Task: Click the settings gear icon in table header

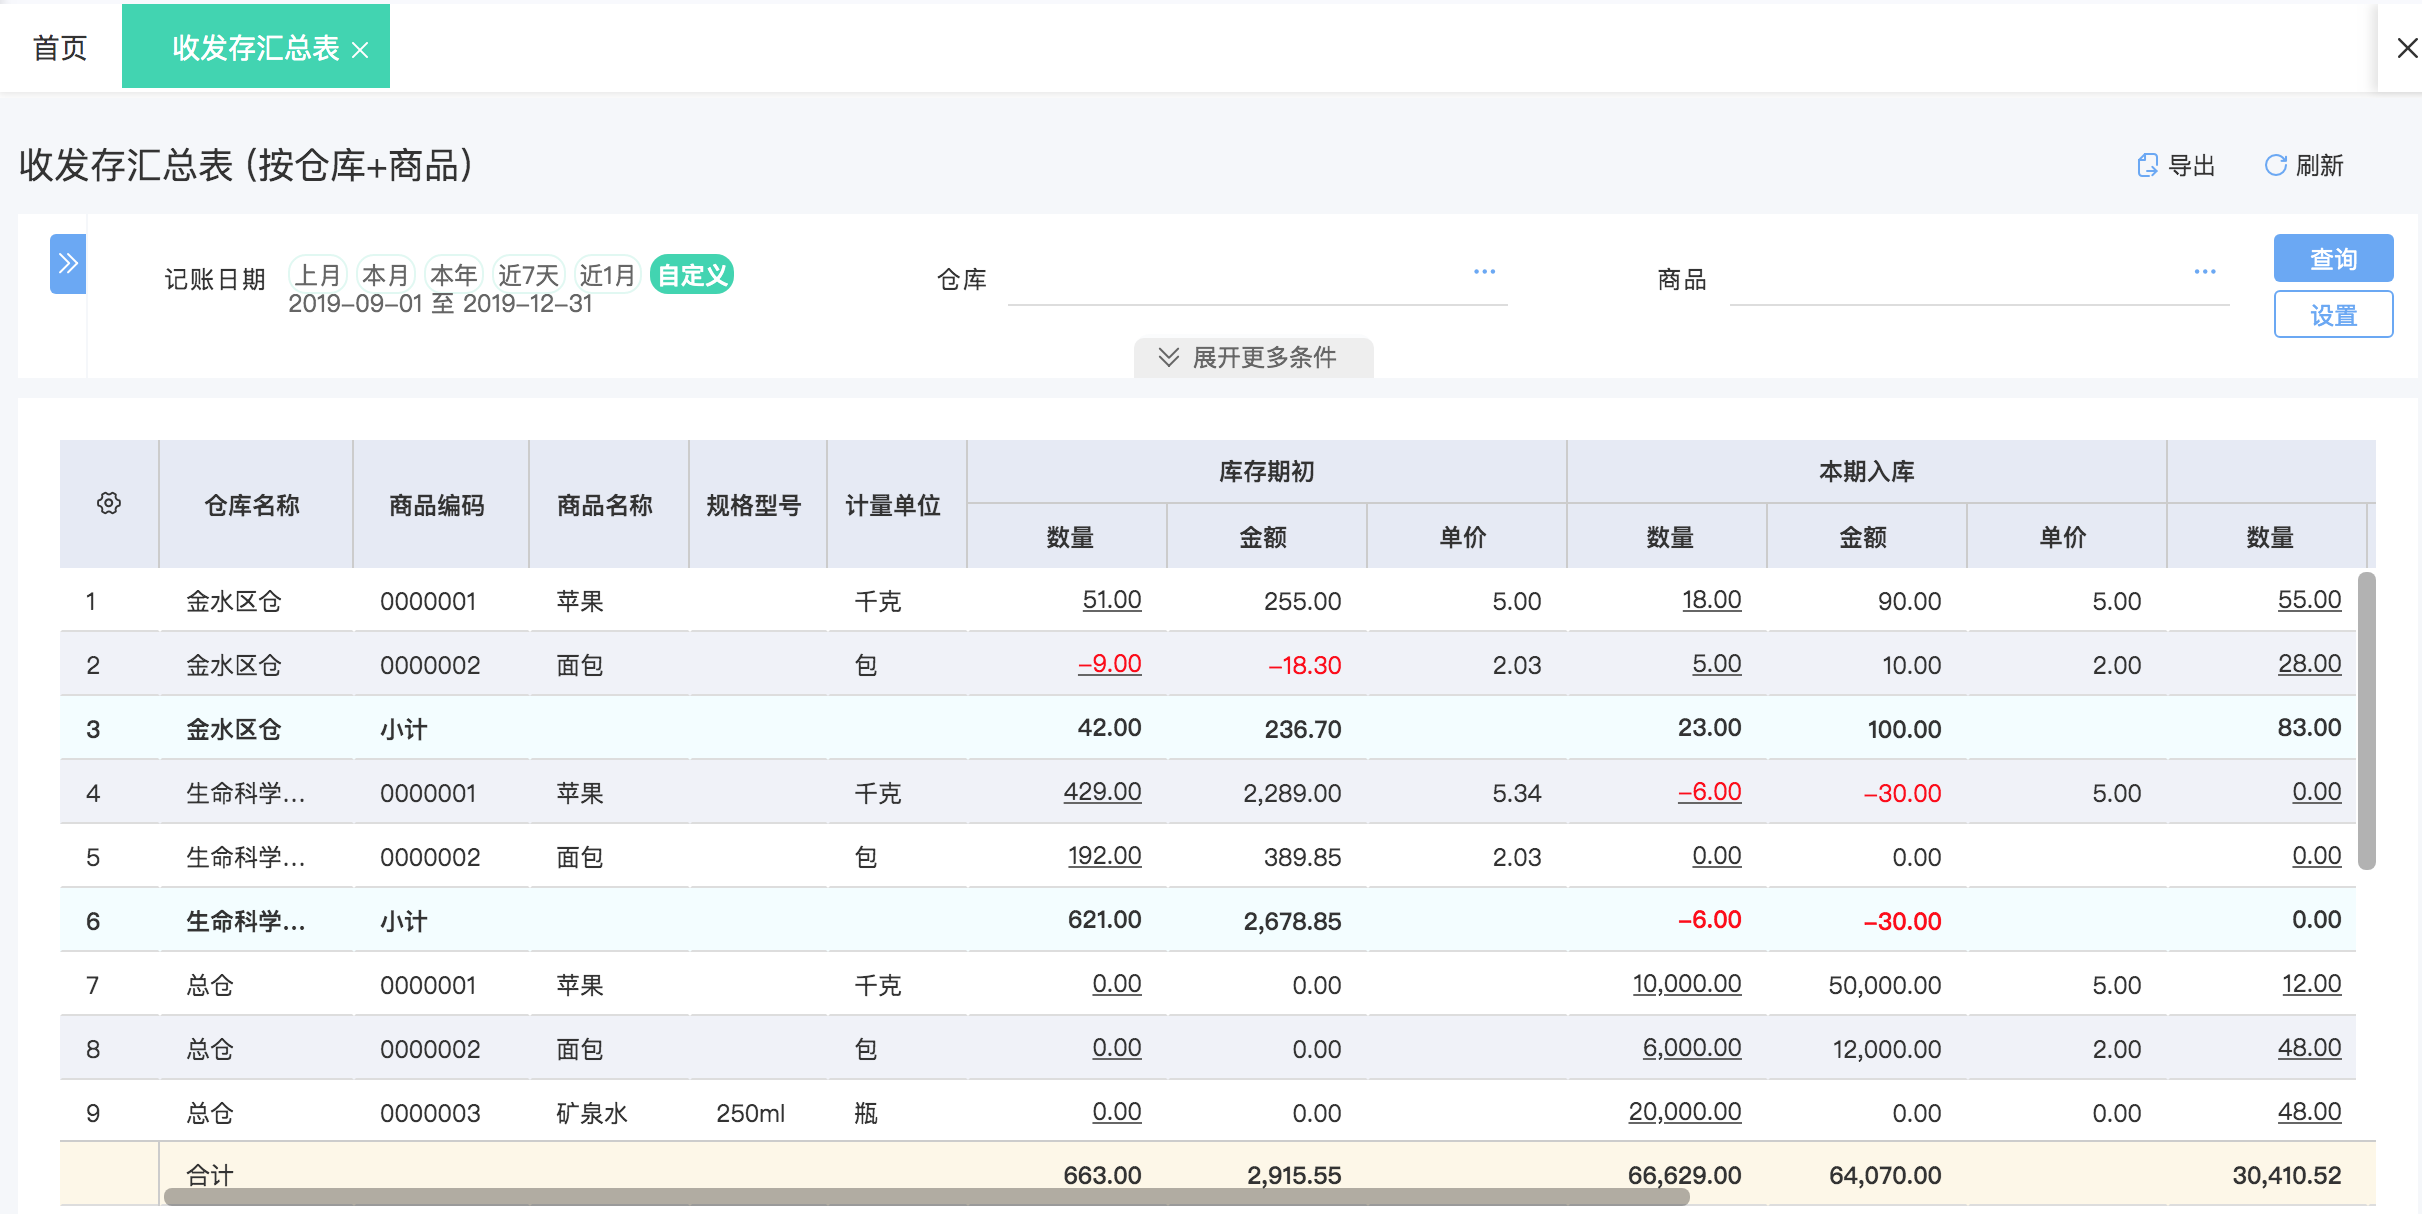Action: tap(108, 502)
